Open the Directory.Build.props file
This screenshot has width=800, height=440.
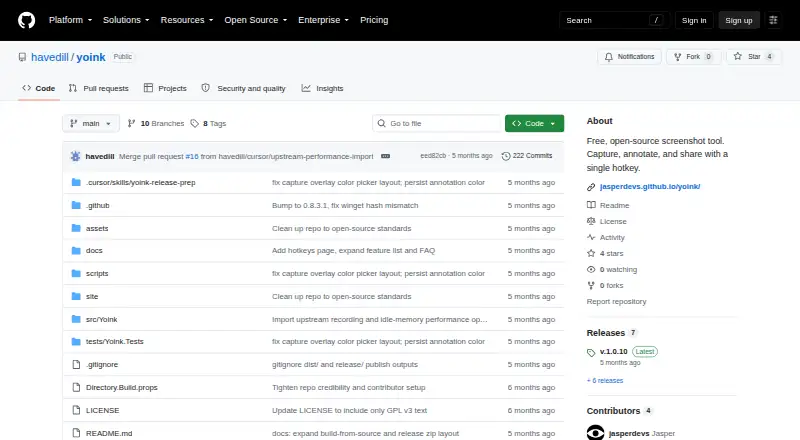point(121,387)
